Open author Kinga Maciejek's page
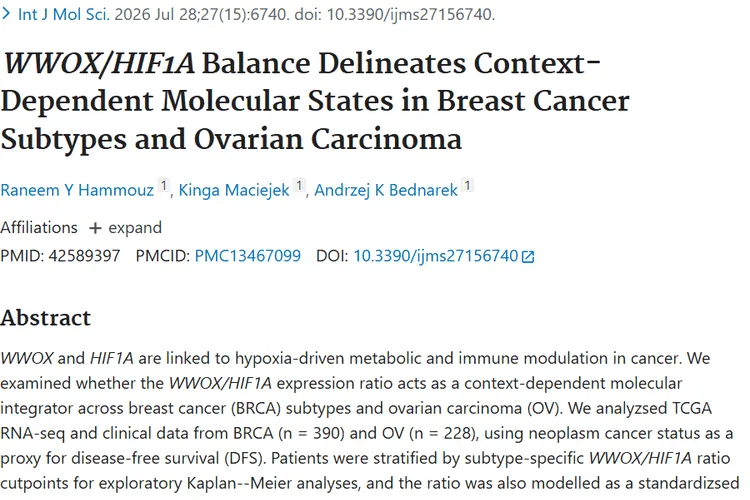750x500 pixels. [234, 190]
